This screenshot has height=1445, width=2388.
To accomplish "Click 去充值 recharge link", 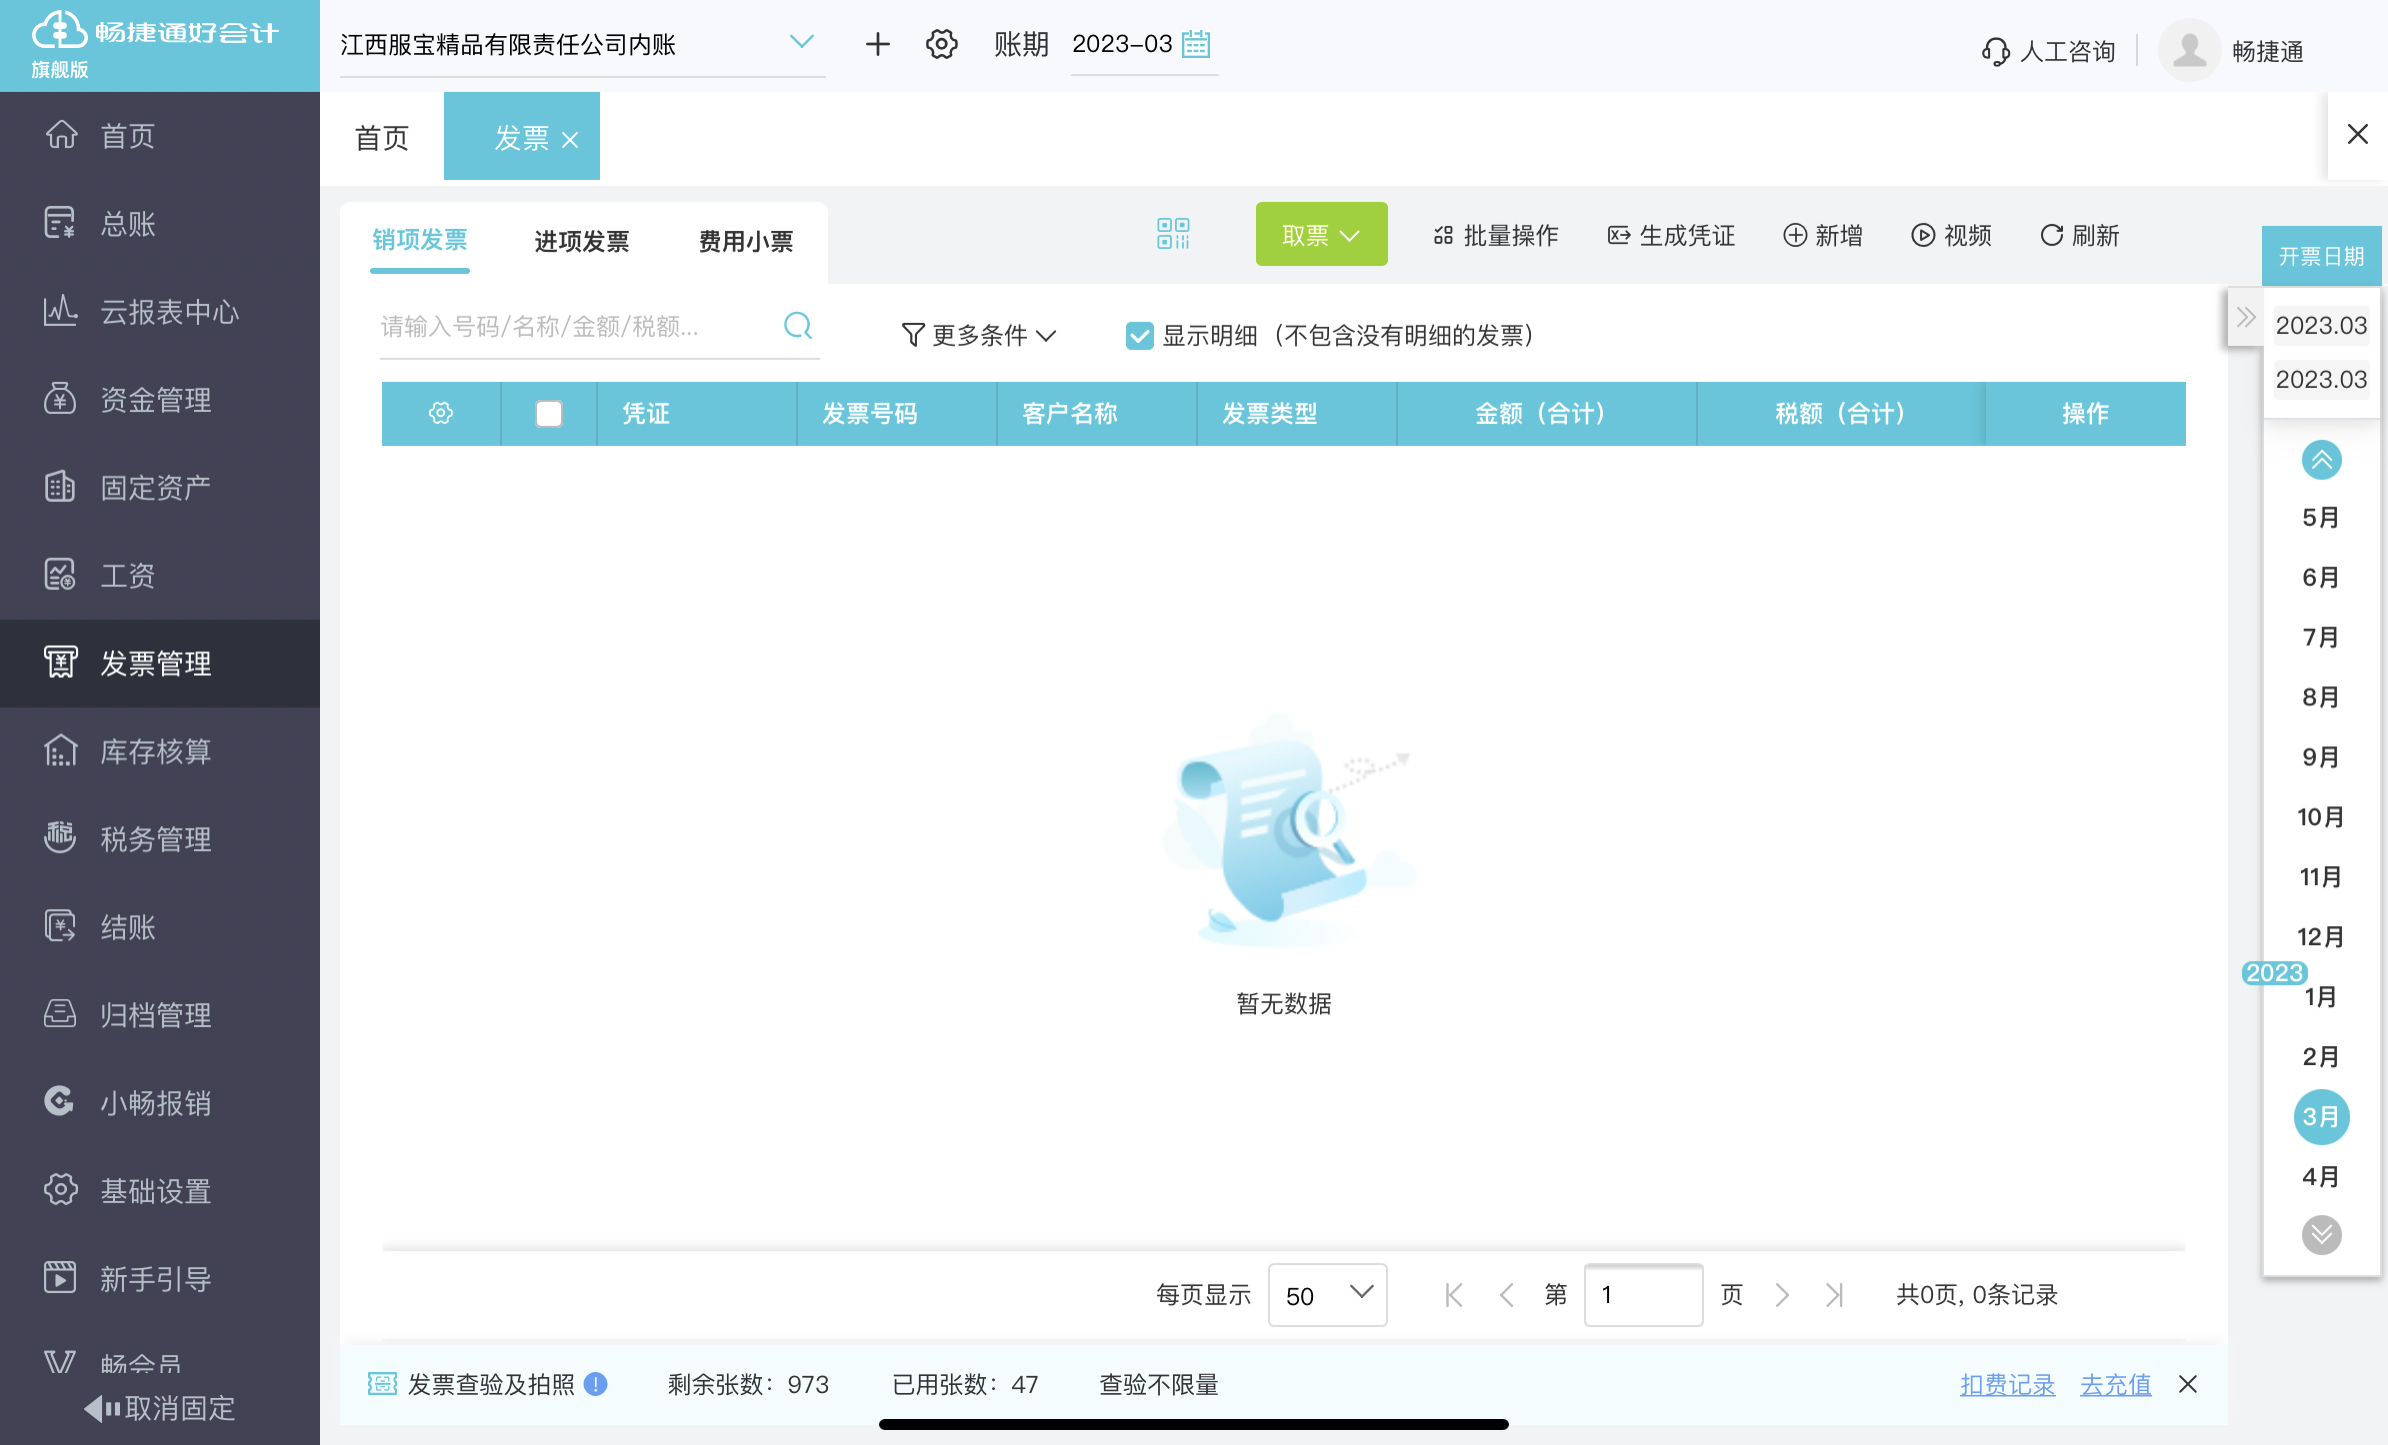I will pyautogui.click(x=2115, y=1382).
